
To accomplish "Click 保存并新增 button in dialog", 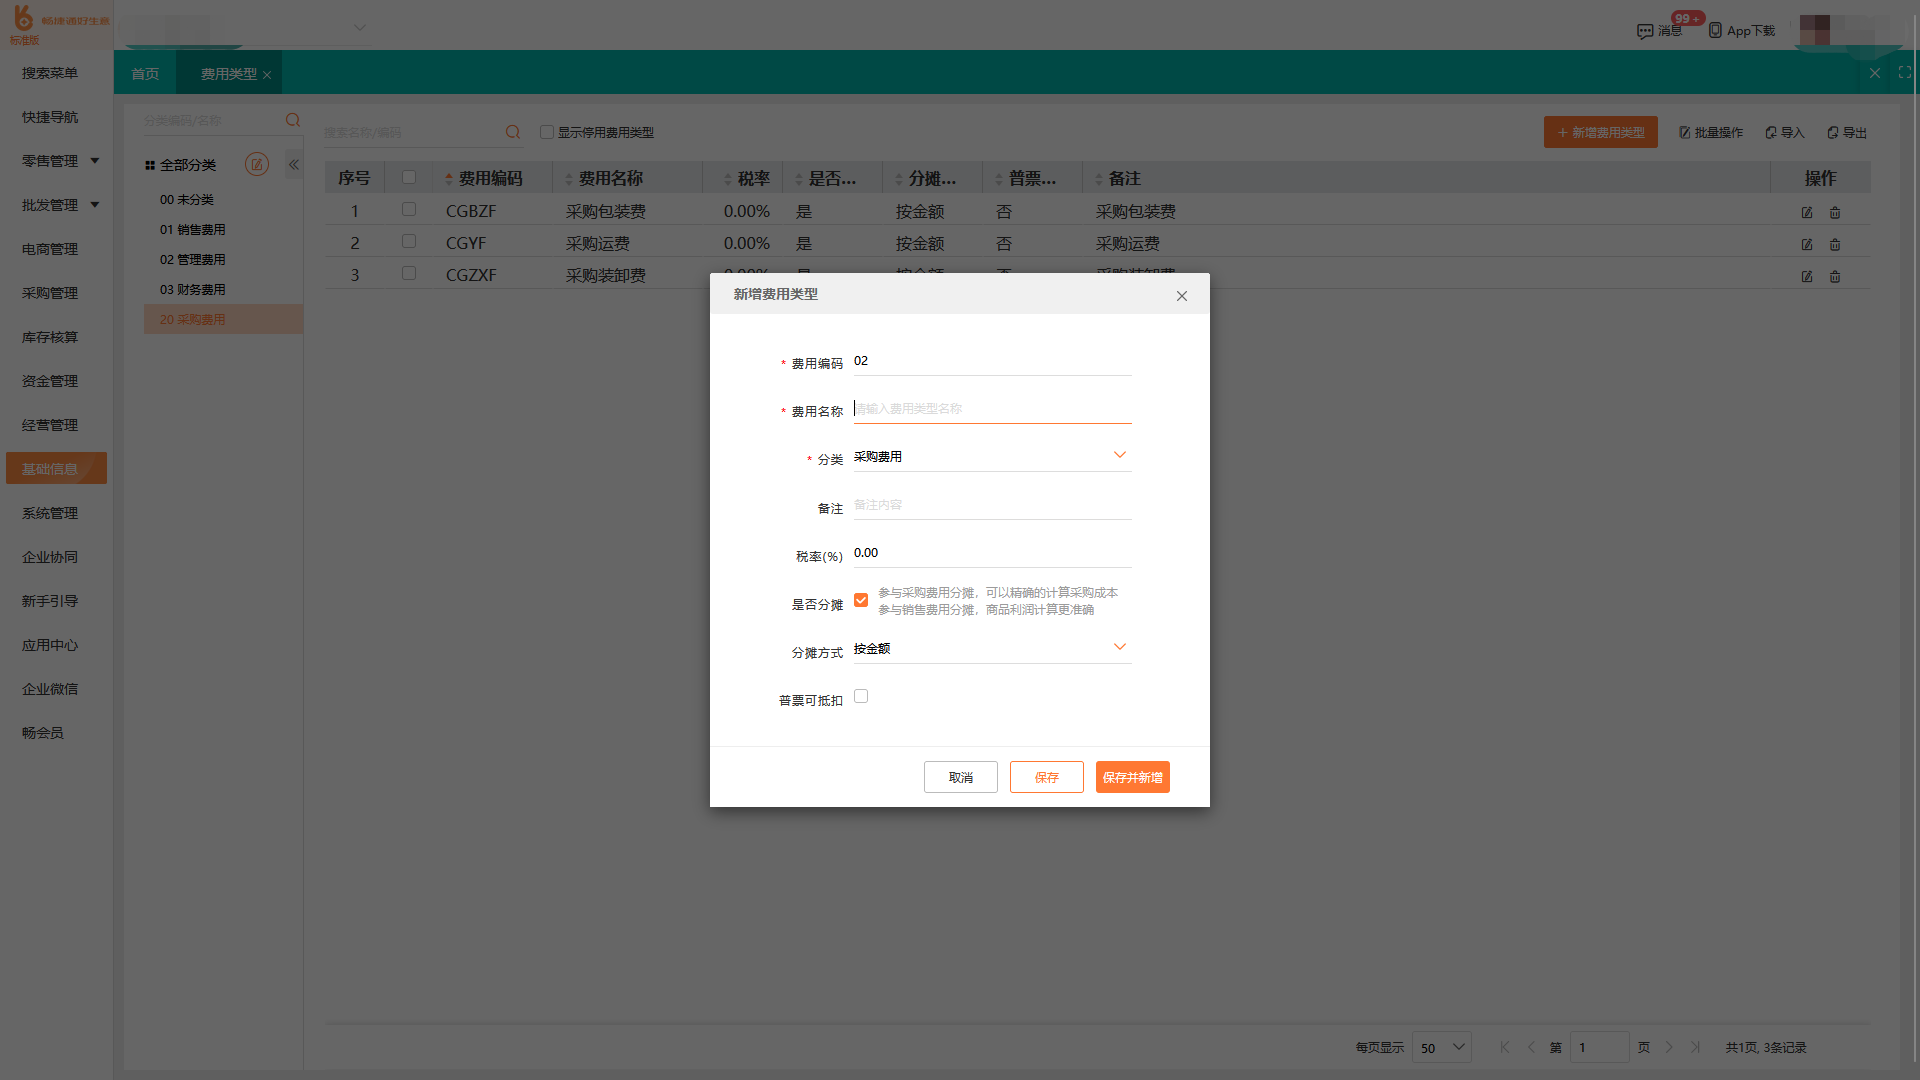I will [1131, 777].
